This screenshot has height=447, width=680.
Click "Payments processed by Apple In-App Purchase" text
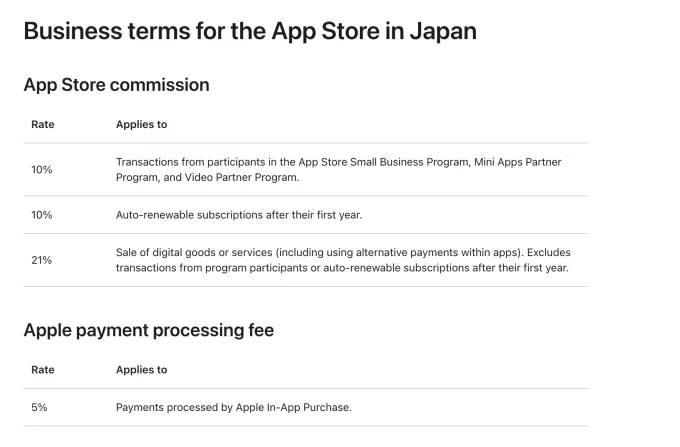[x=234, y=408]
